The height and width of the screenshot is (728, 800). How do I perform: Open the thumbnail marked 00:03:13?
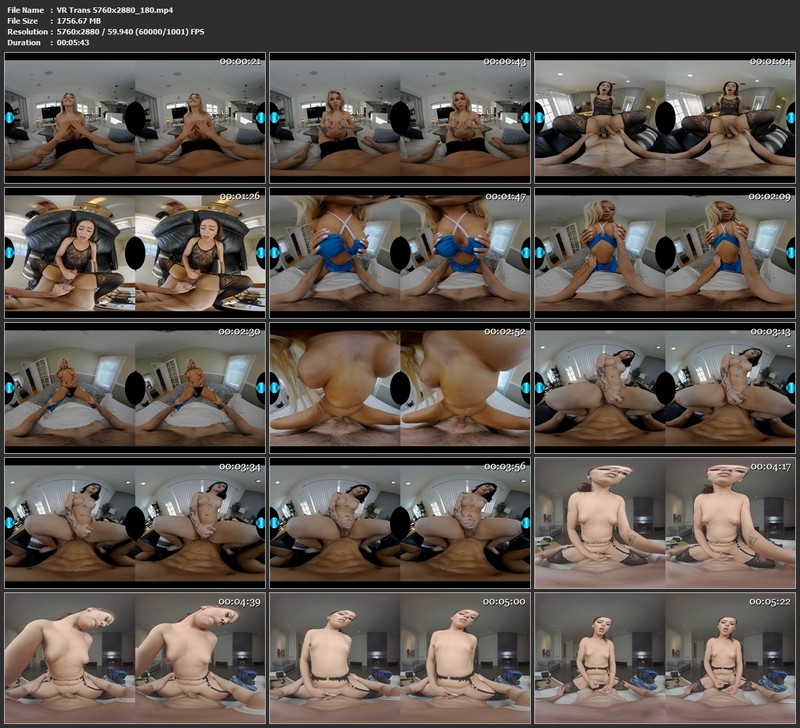(x=664, y=385)
